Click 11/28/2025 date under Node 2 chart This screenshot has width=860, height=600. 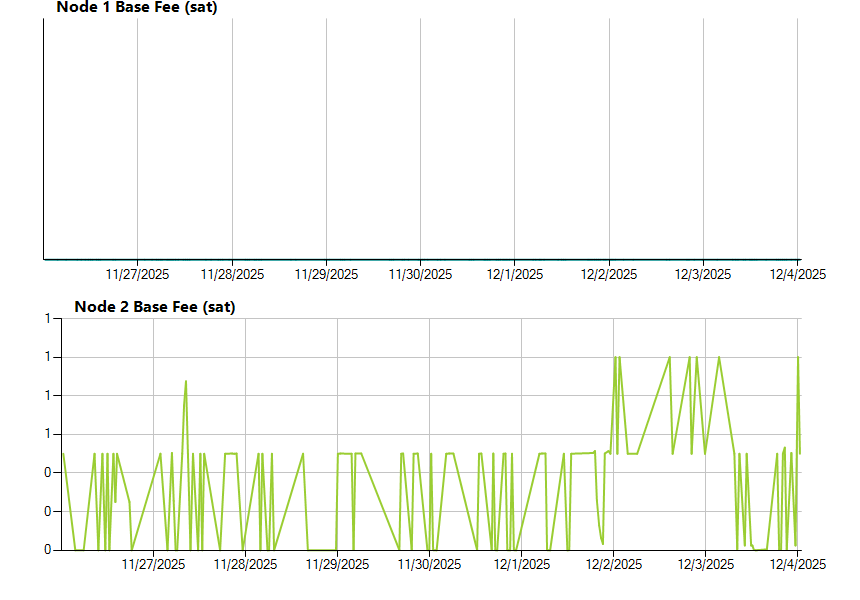click(x=246, y=565)
